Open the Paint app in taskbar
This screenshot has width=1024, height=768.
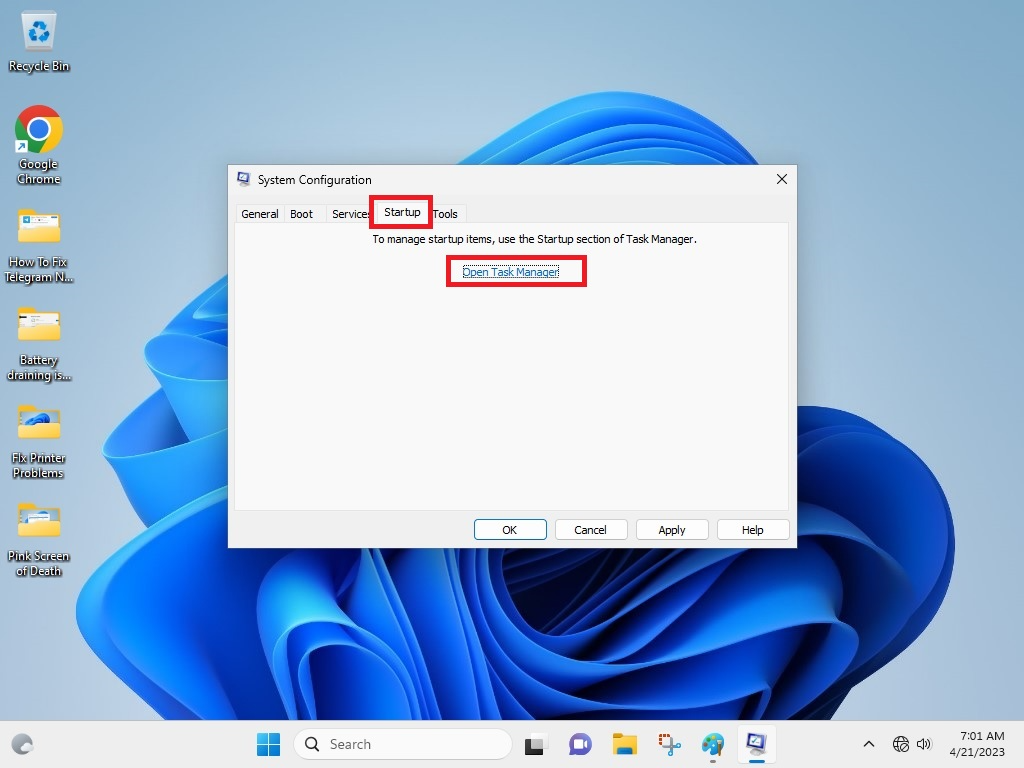[x=713, y=744]
